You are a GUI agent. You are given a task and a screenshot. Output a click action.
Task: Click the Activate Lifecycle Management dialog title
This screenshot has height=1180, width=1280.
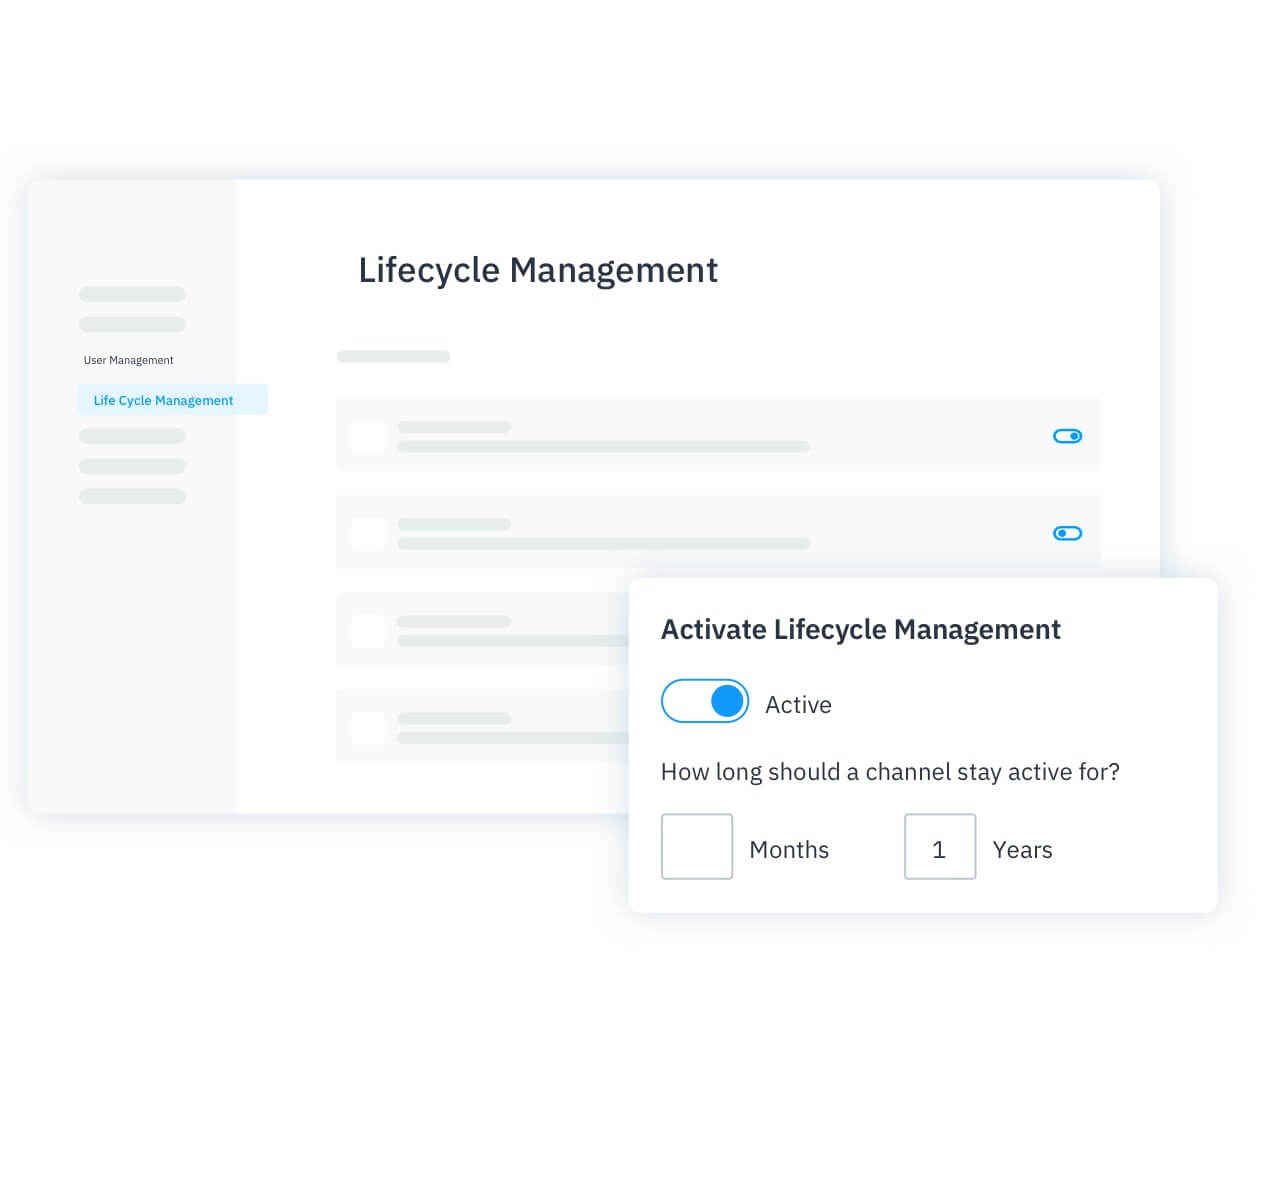coord(860,629)
